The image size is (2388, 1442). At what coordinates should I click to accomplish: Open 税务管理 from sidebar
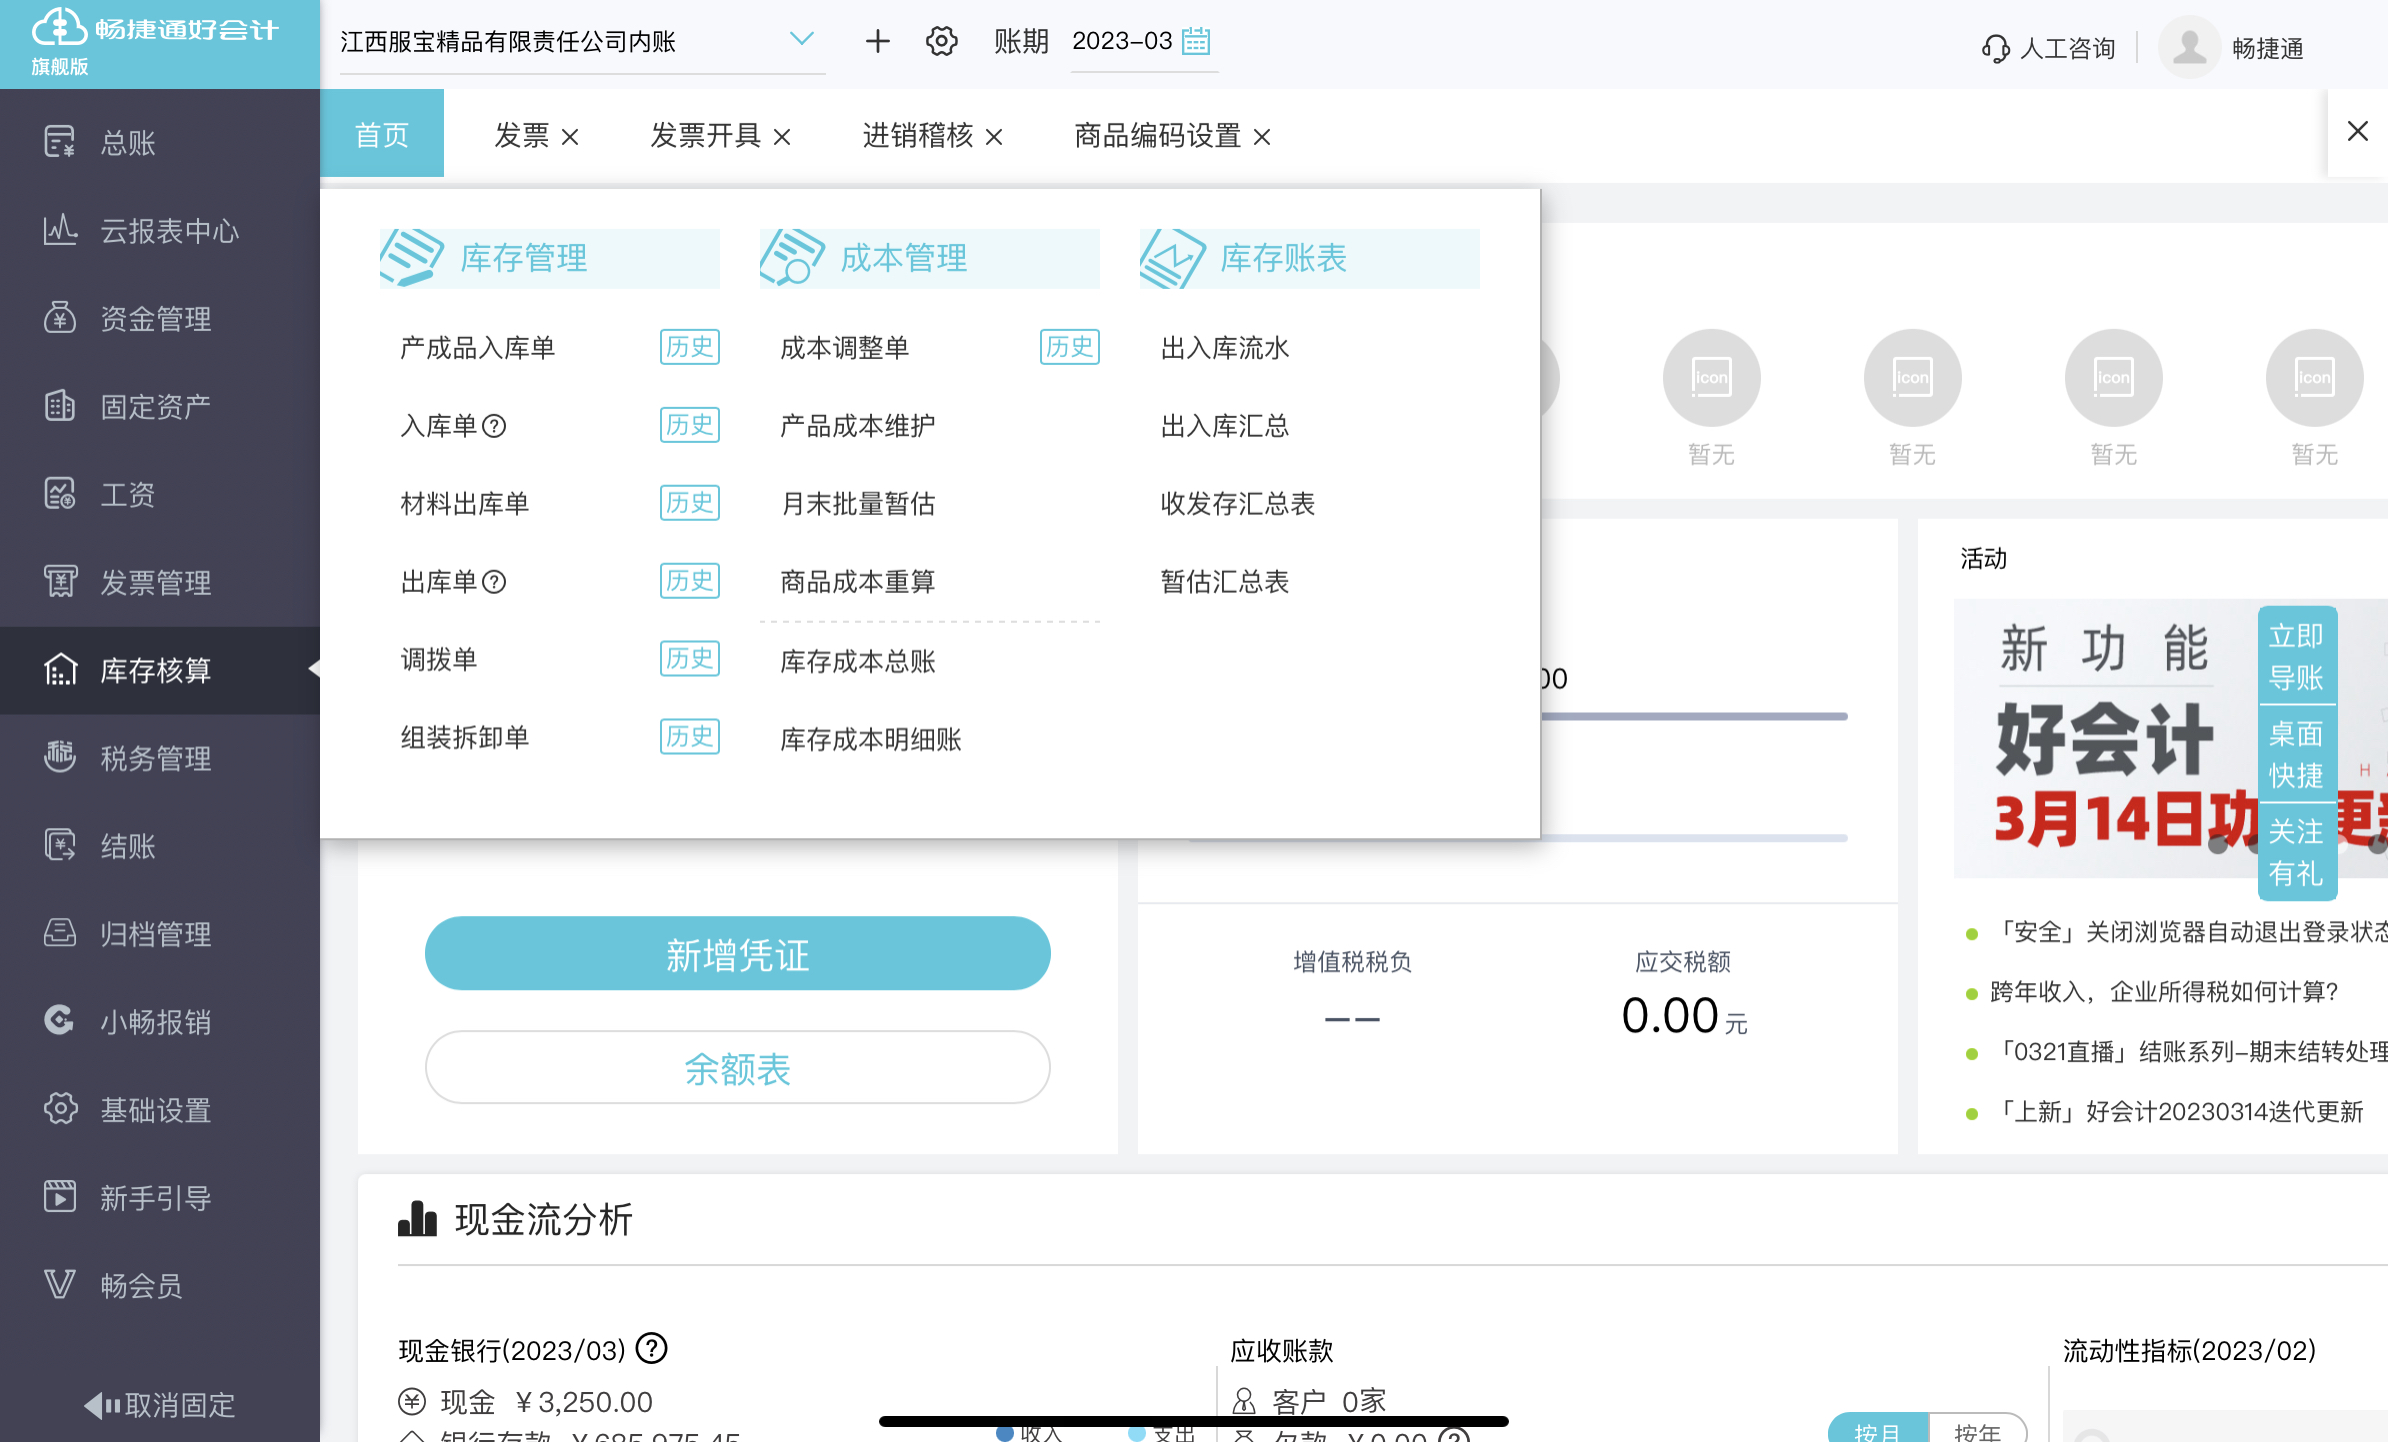[155, 758]
